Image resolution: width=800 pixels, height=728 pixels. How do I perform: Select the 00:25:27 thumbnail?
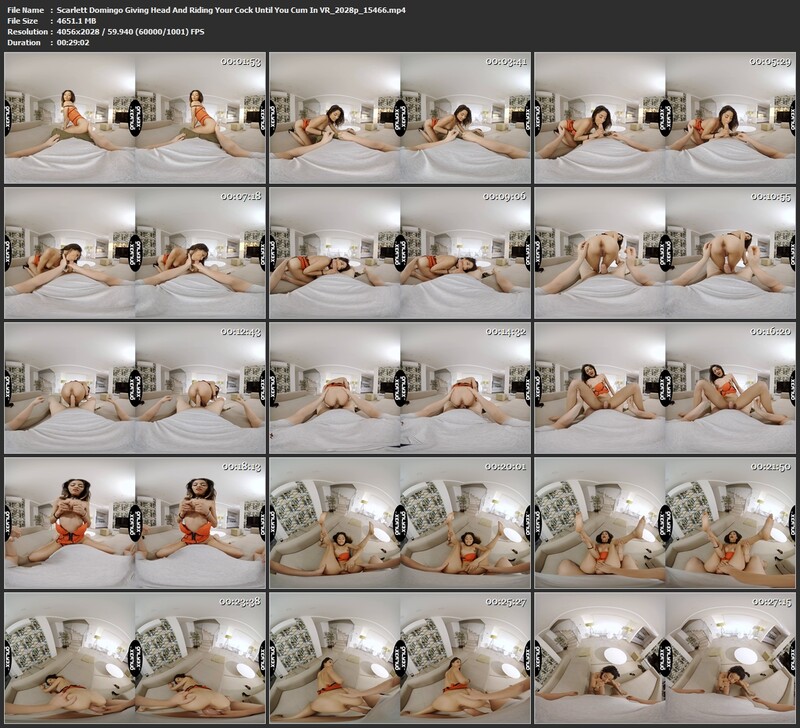(400, 657)
